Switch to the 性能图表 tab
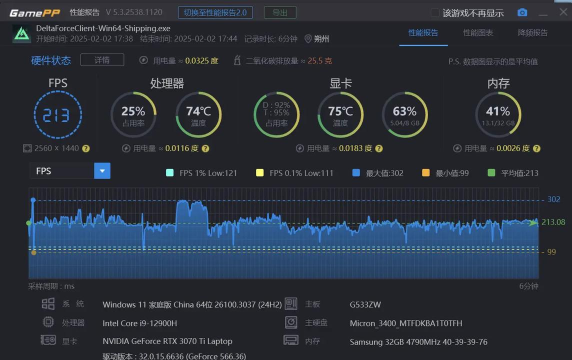This screenshot has height=360, width=572. pos(478,33)
